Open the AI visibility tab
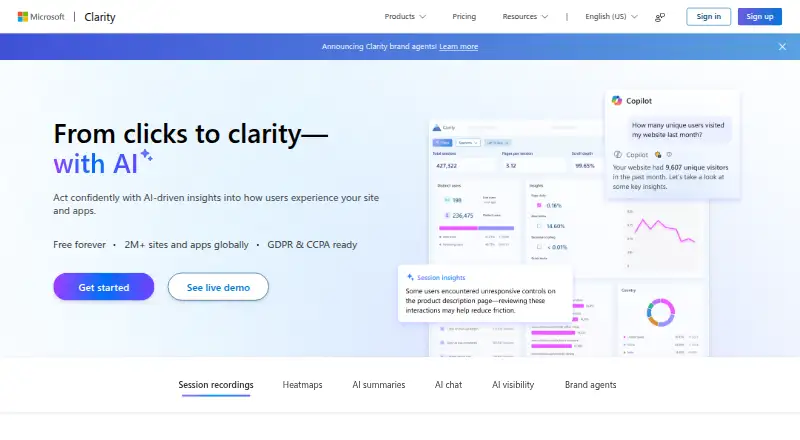The height and width of the screenshot is (440, 800). point(513,385)
